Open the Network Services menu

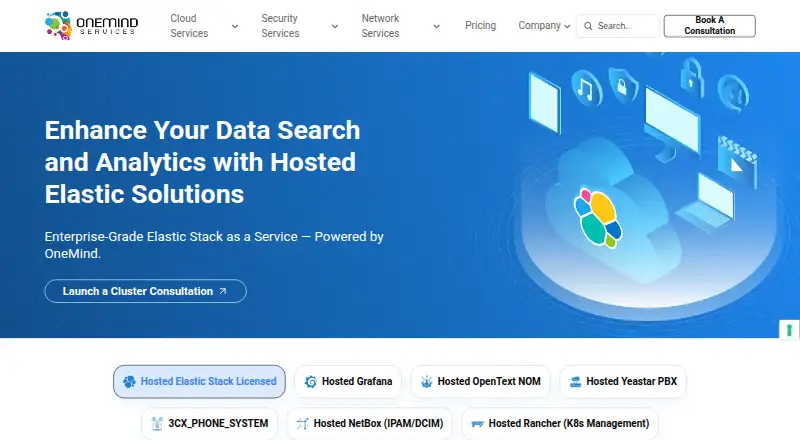[381, 26]
